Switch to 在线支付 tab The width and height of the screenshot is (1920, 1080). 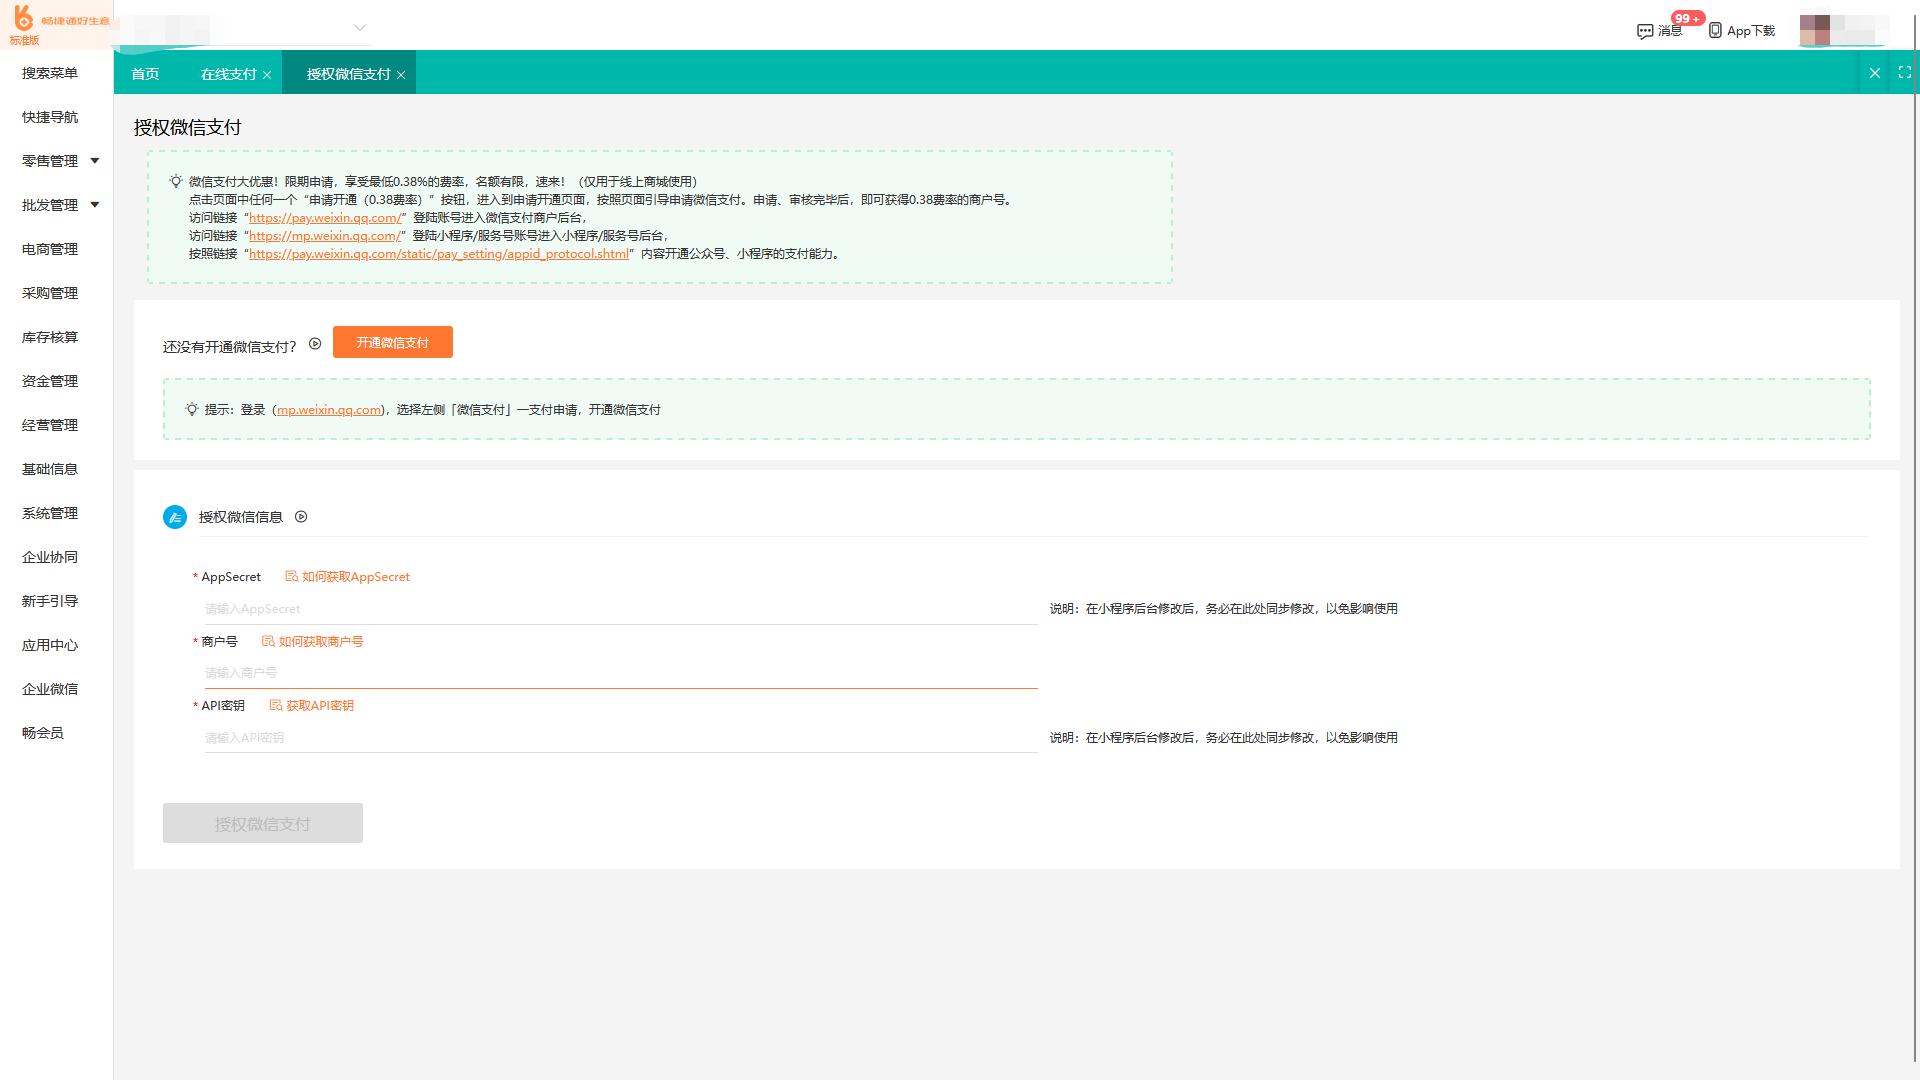228,74
